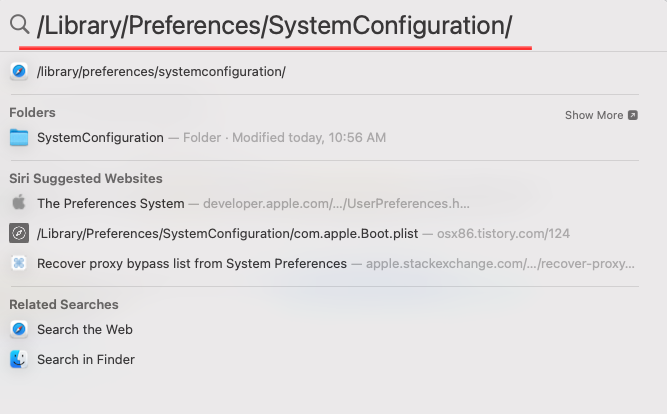Click the Apple logo icon next to Preferences System

(x=19, y=203)
